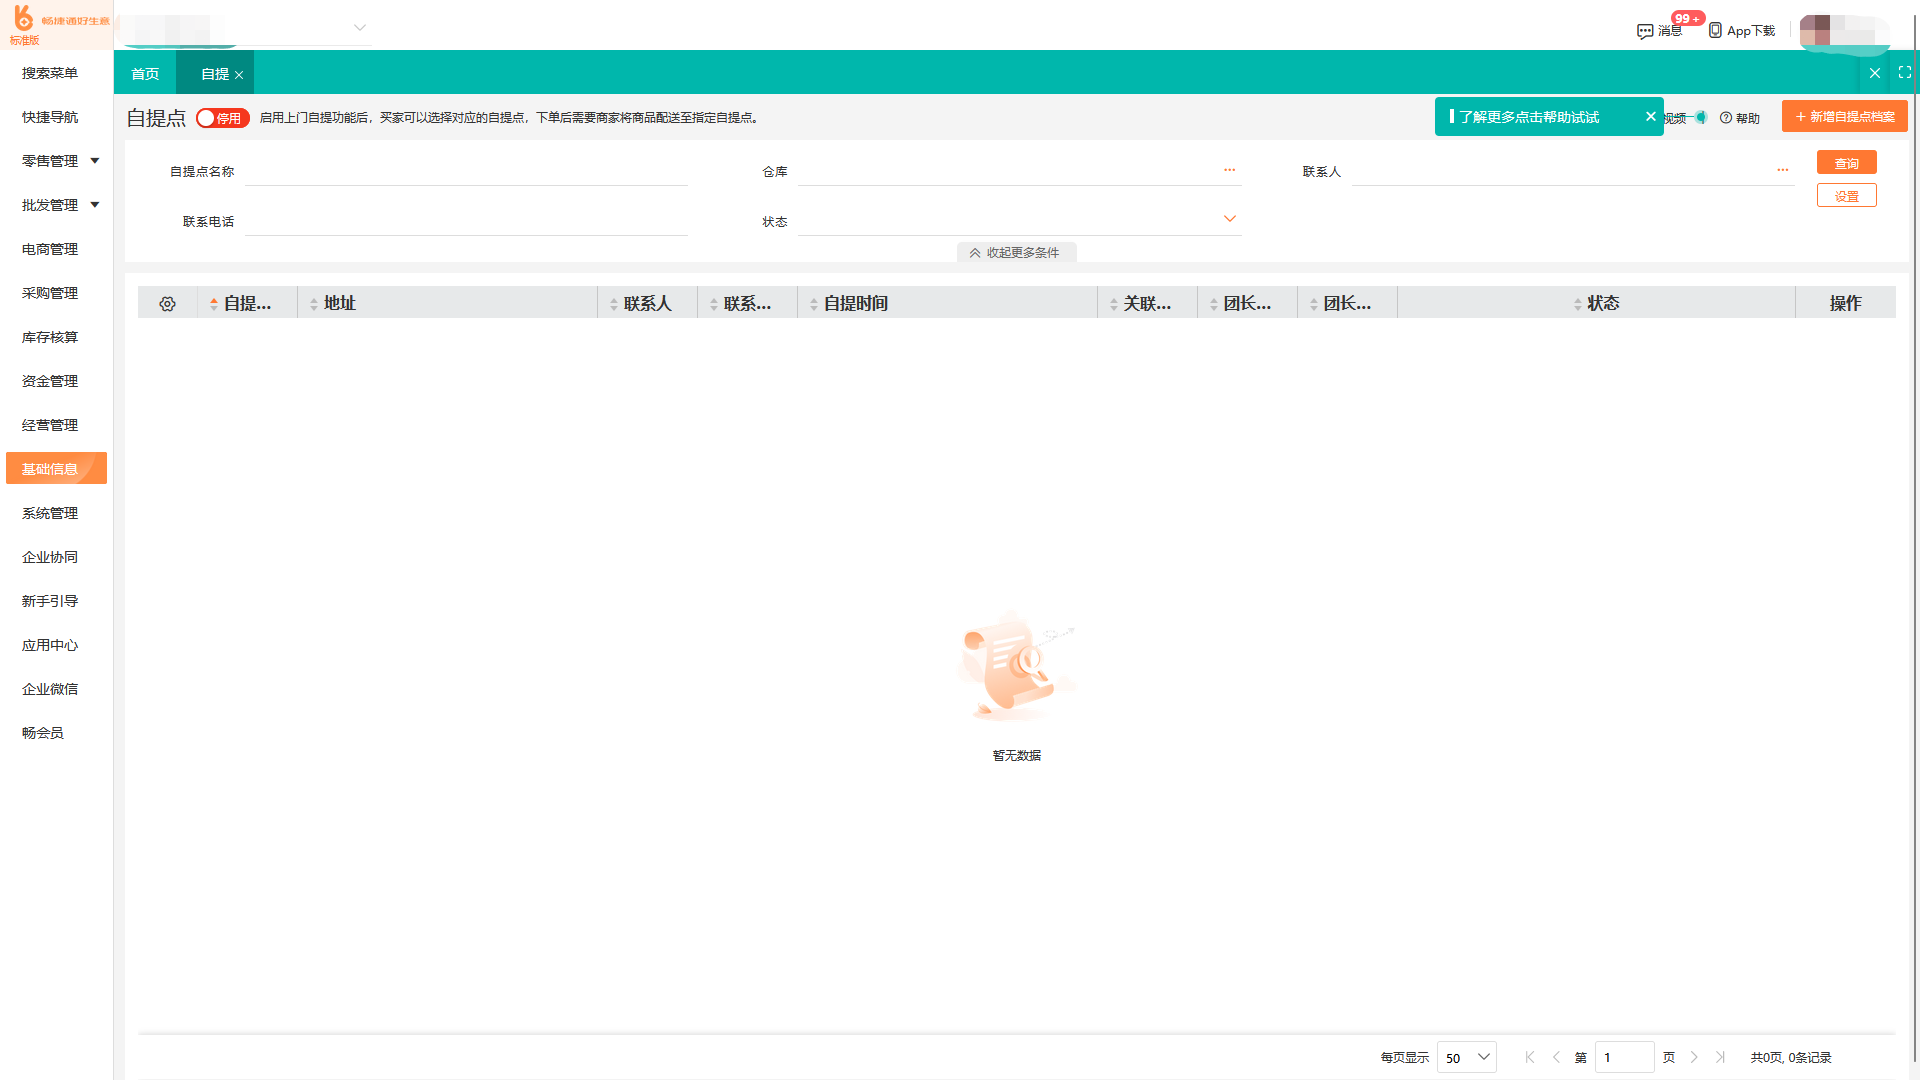The width and height of the screenshot is (1920, 1080).
Task: Click the 联系人 selector icon
Action: click(x=1788, y=170)
